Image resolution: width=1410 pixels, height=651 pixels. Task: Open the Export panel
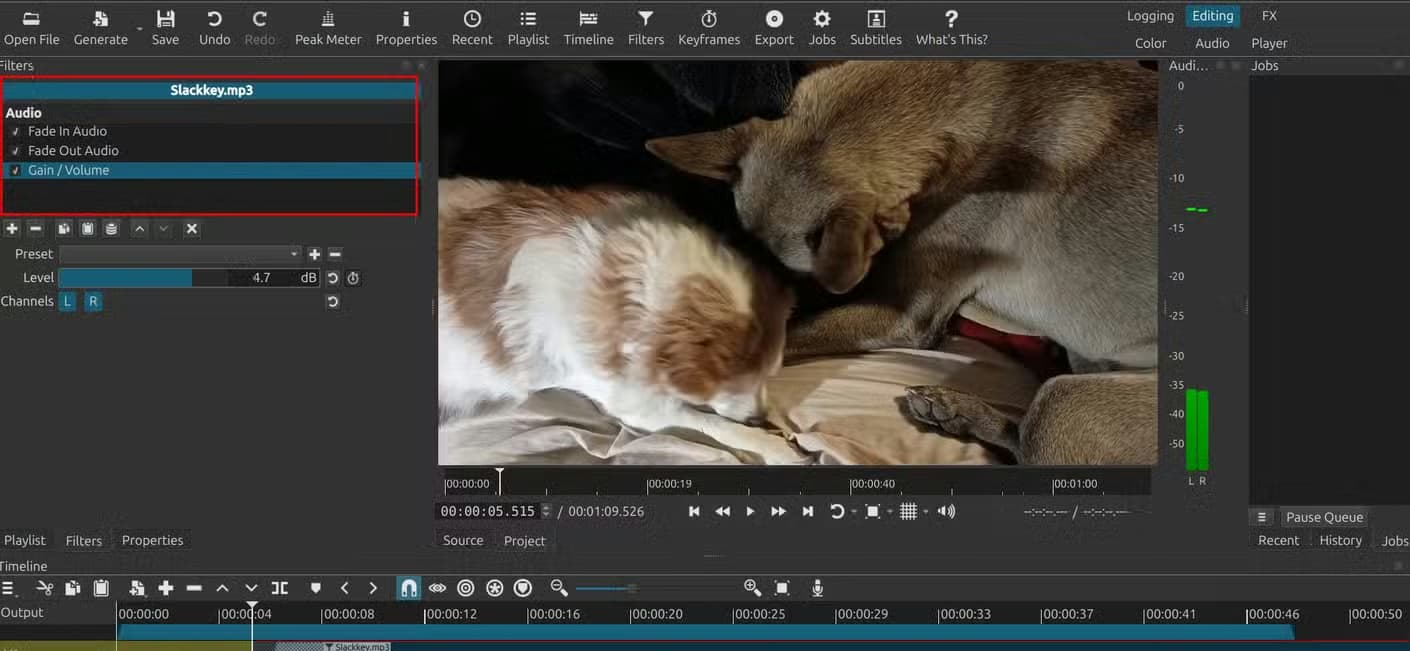pyautogui.click(x=774, y=28)
